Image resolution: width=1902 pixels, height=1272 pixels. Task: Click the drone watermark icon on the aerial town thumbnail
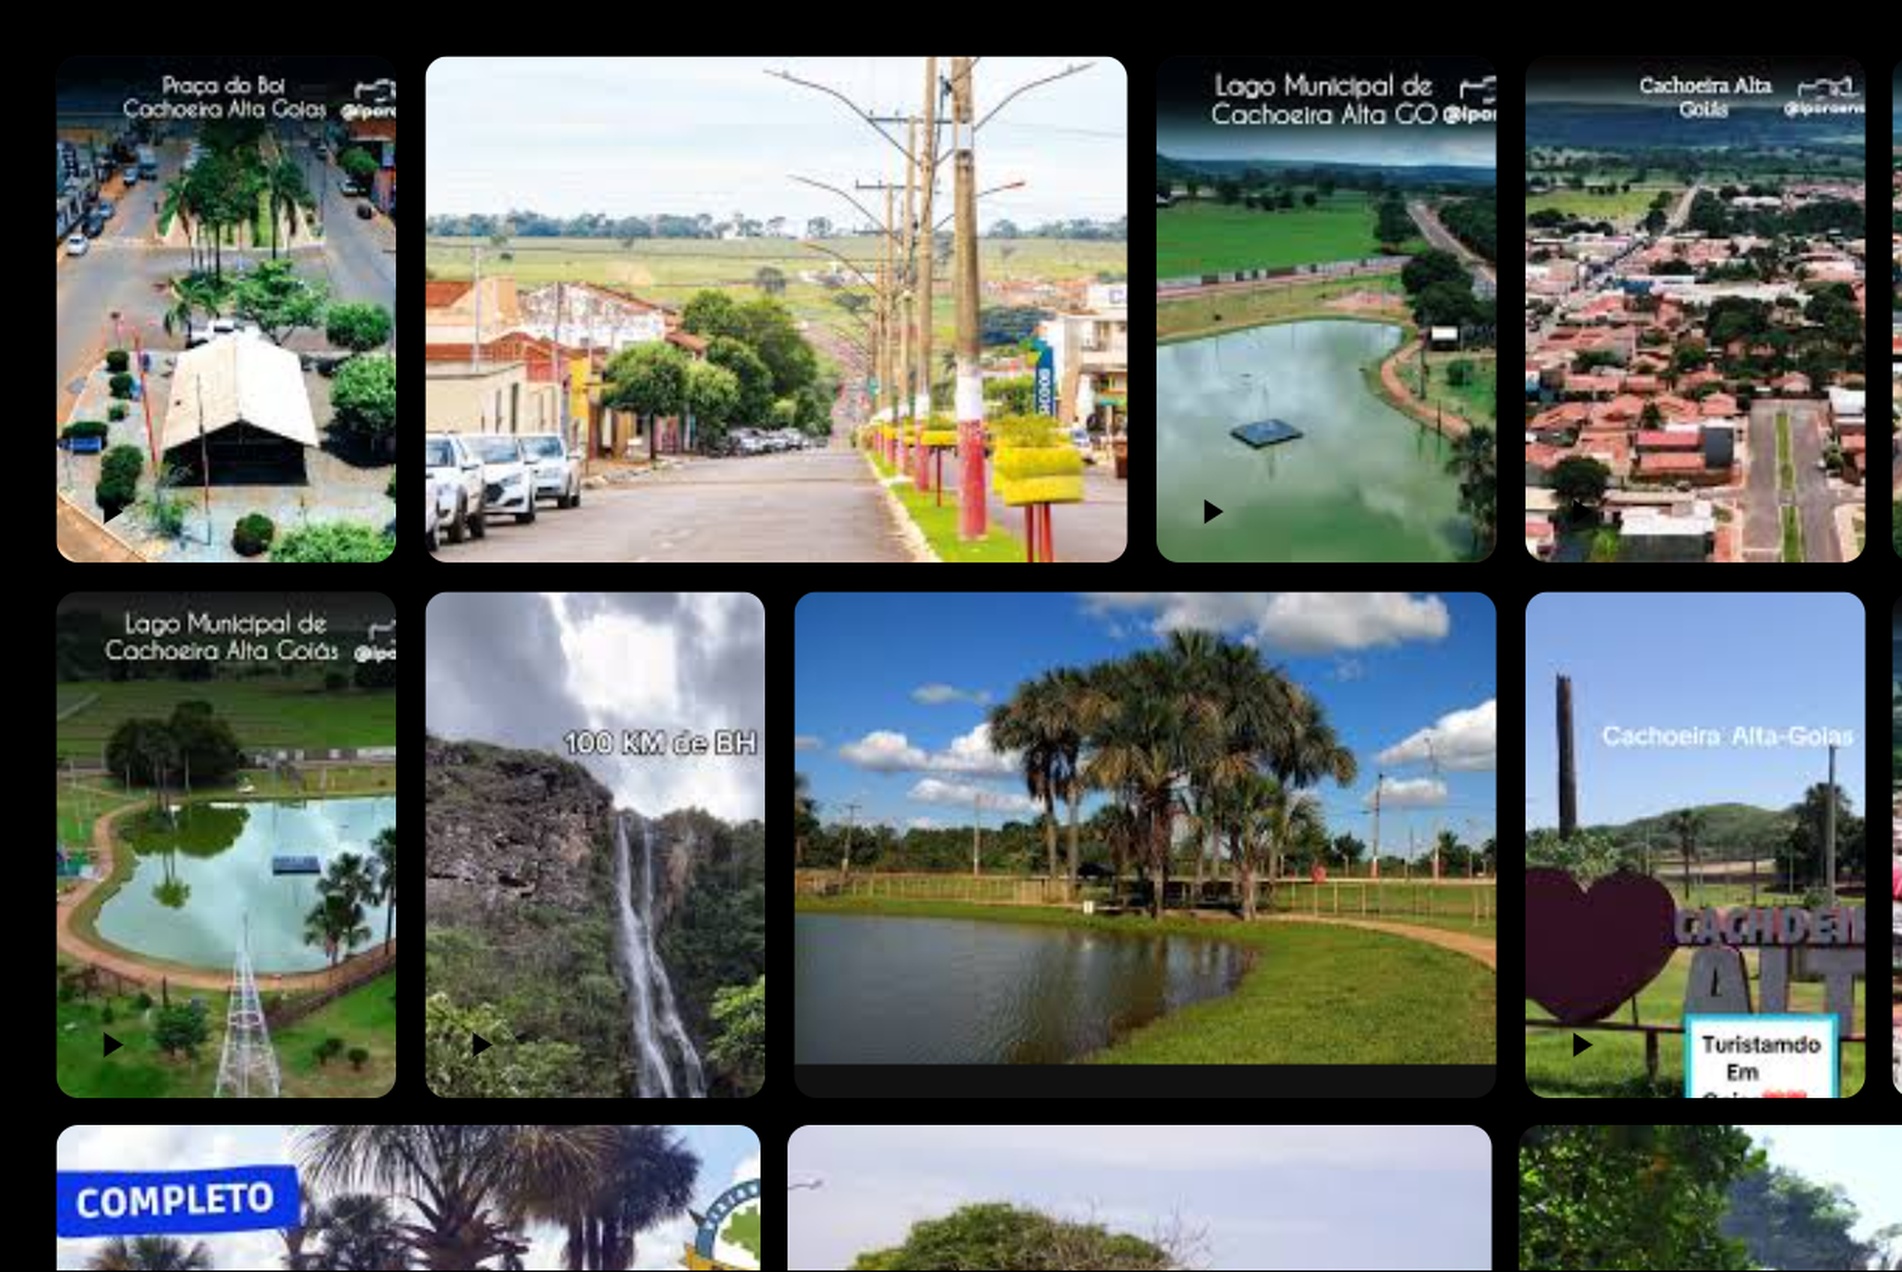click(x=1828, y=90)
